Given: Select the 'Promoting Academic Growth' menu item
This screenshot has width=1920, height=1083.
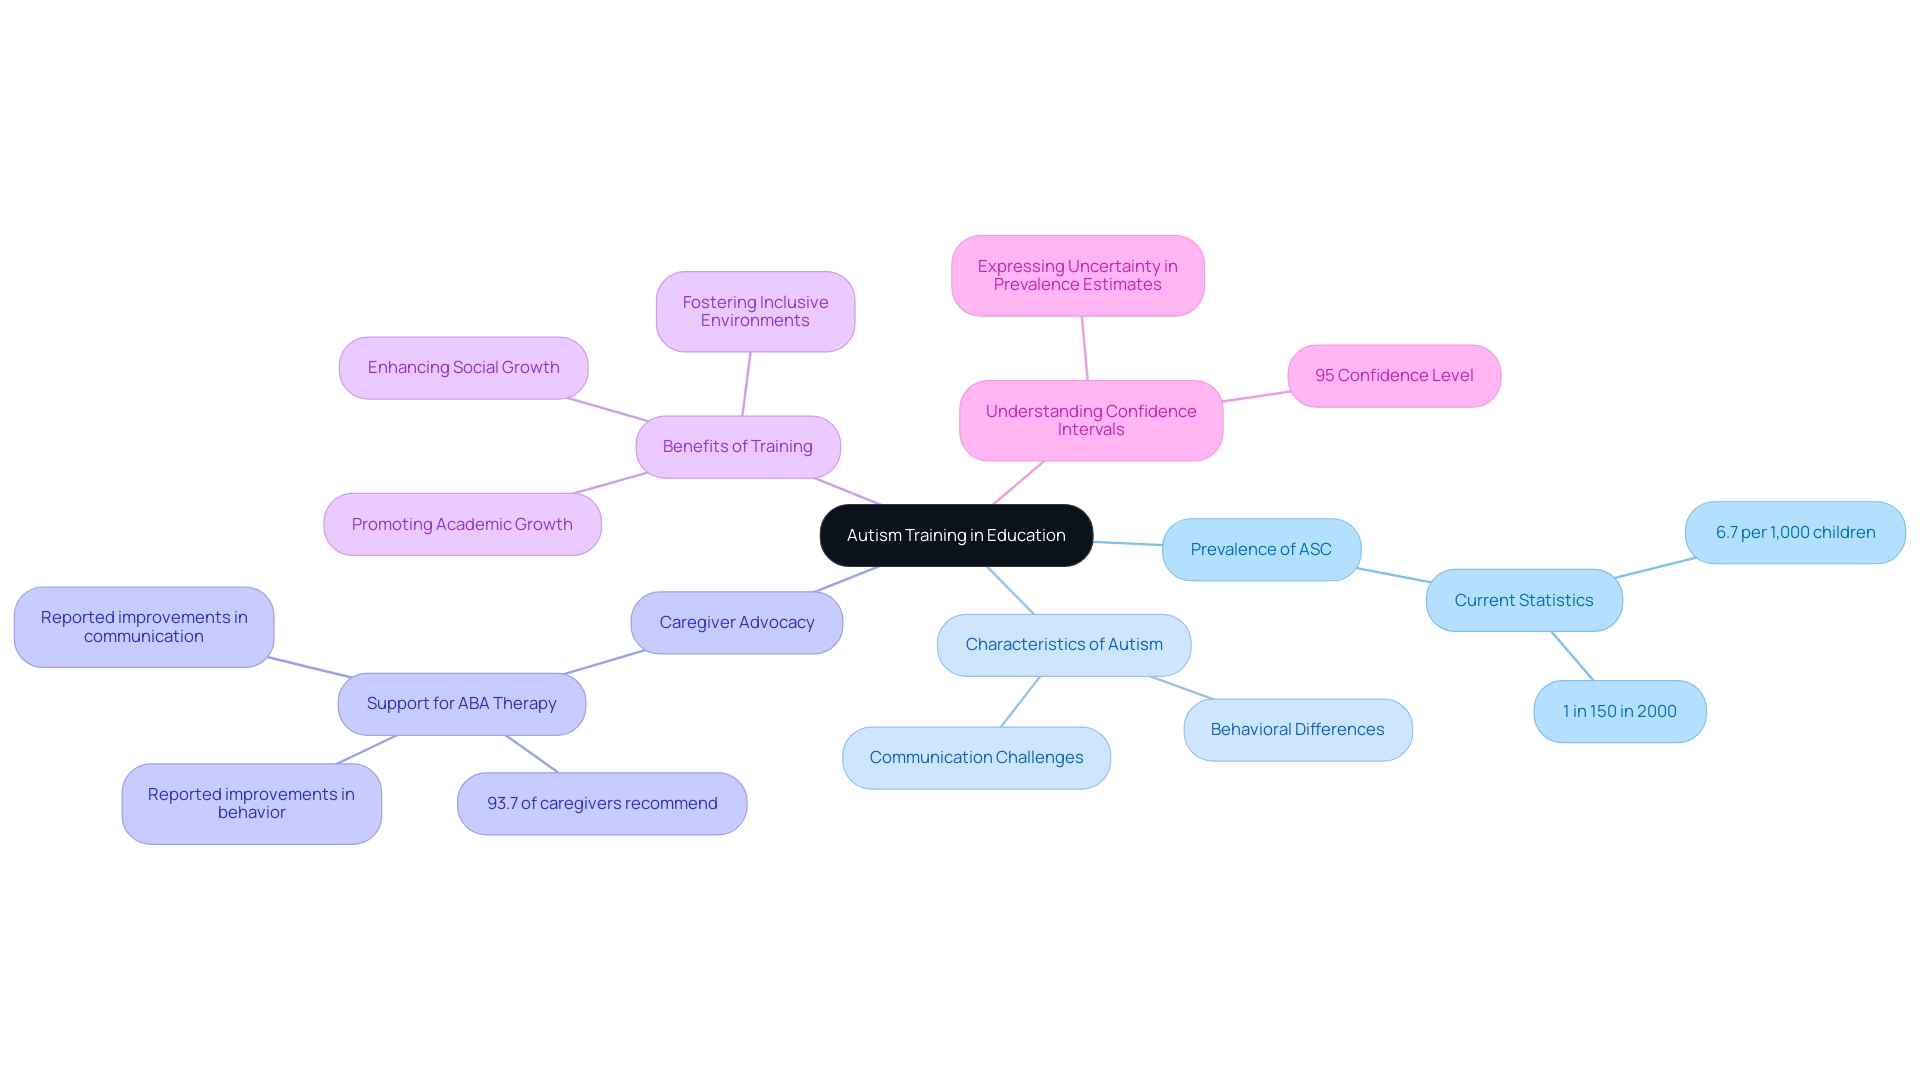Looking at the screenshot, I should click(462, 522).
